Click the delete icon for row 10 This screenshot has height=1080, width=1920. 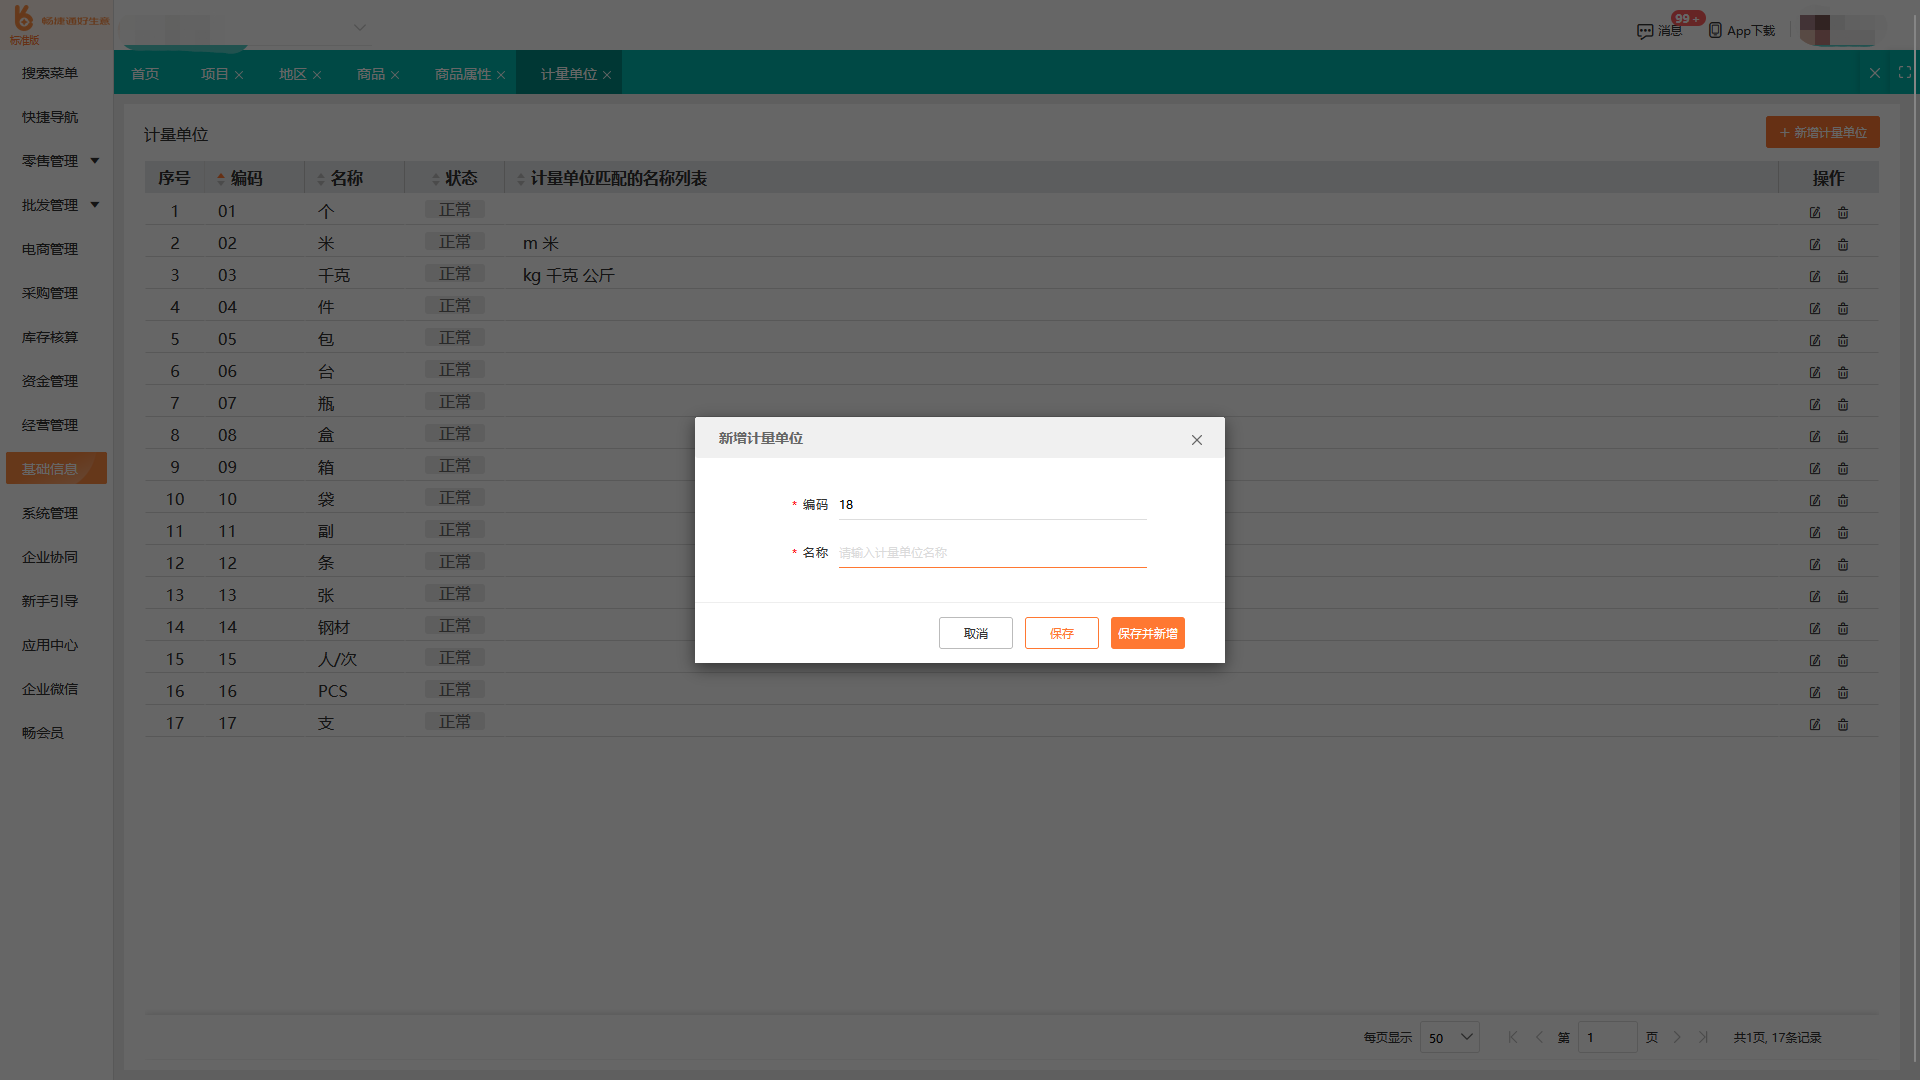click(1844, 498)
